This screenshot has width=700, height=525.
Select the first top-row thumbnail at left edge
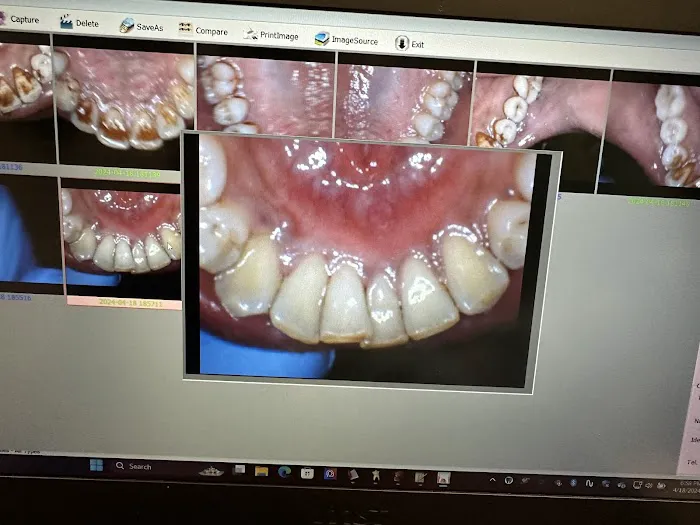[x=25, y=100]
